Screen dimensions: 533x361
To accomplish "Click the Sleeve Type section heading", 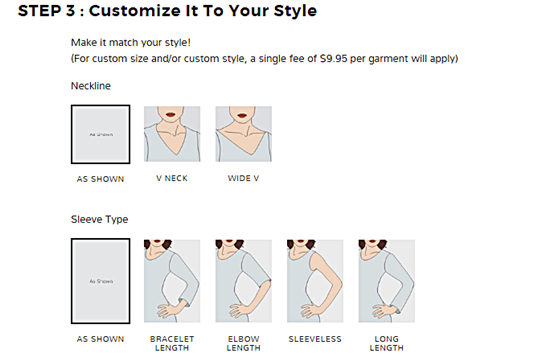I will coord(99,220).
